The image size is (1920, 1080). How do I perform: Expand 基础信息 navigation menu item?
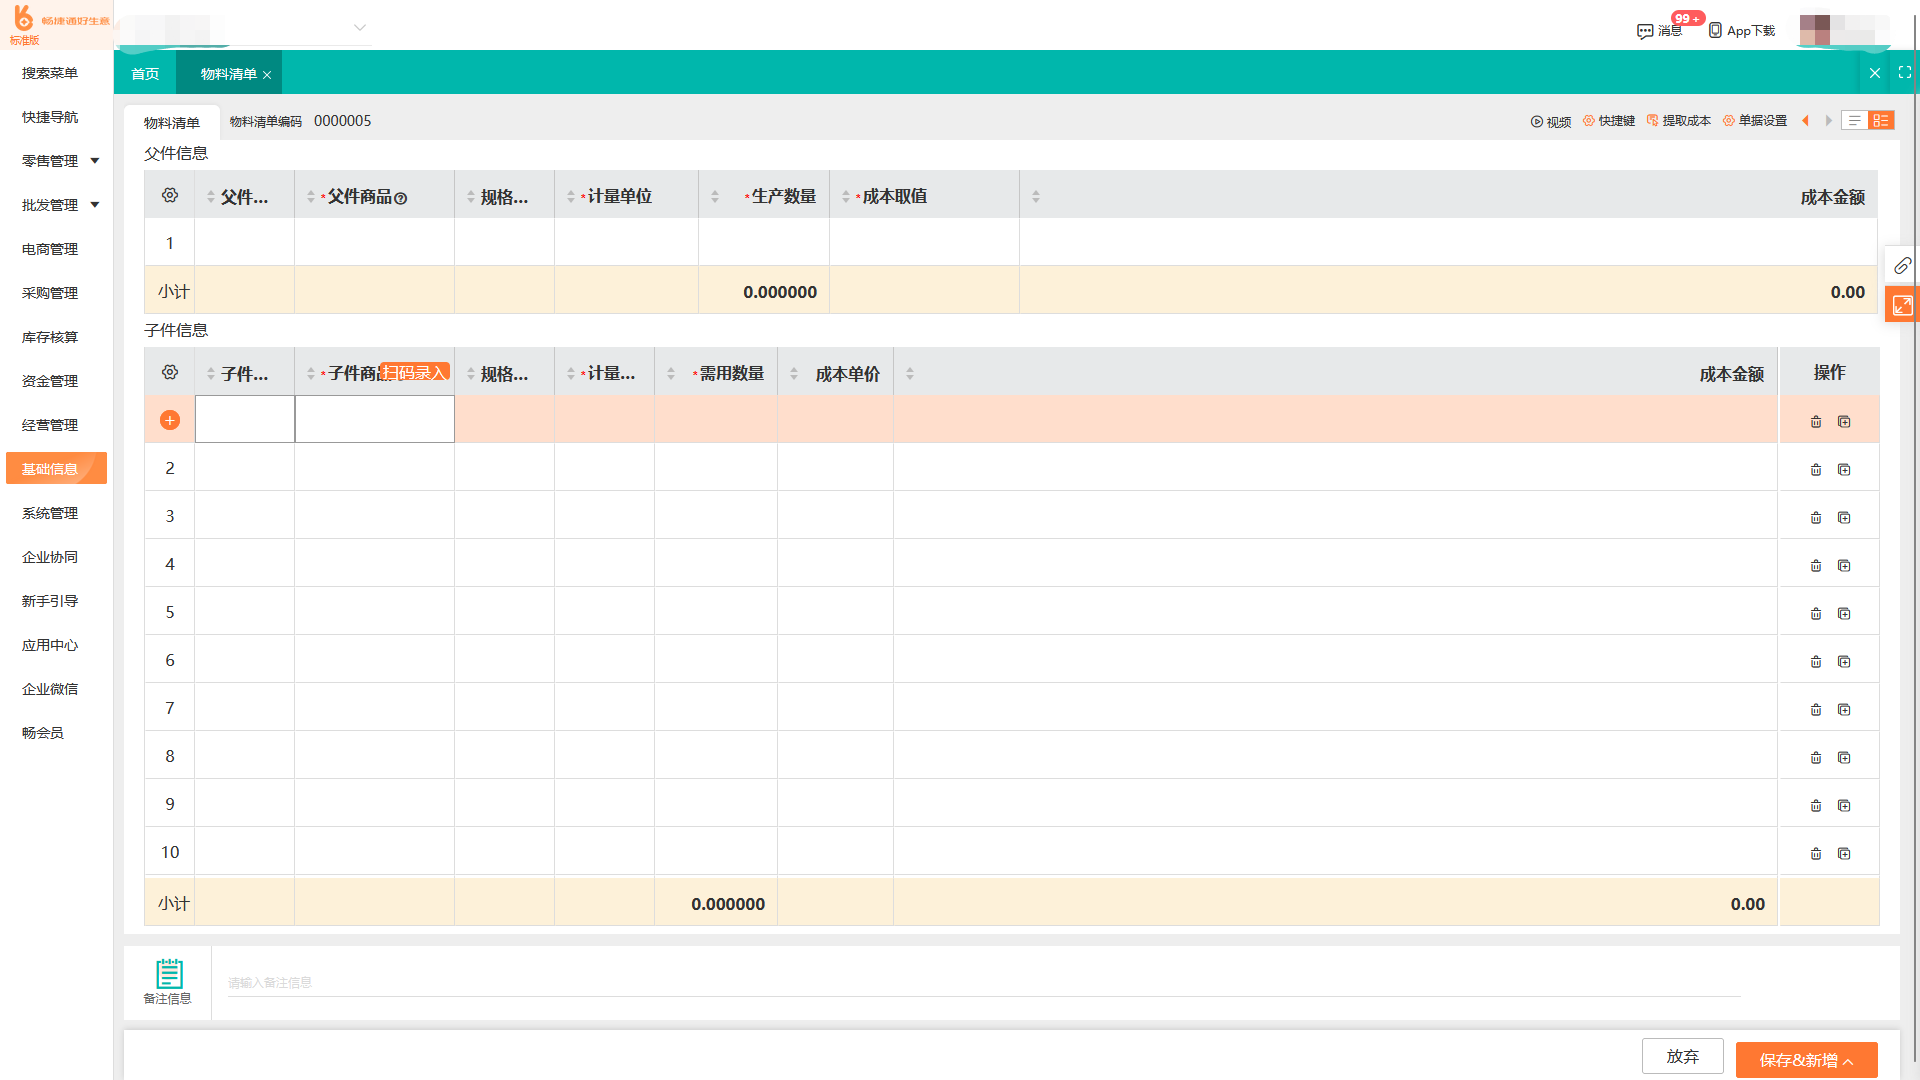(54, 468)
